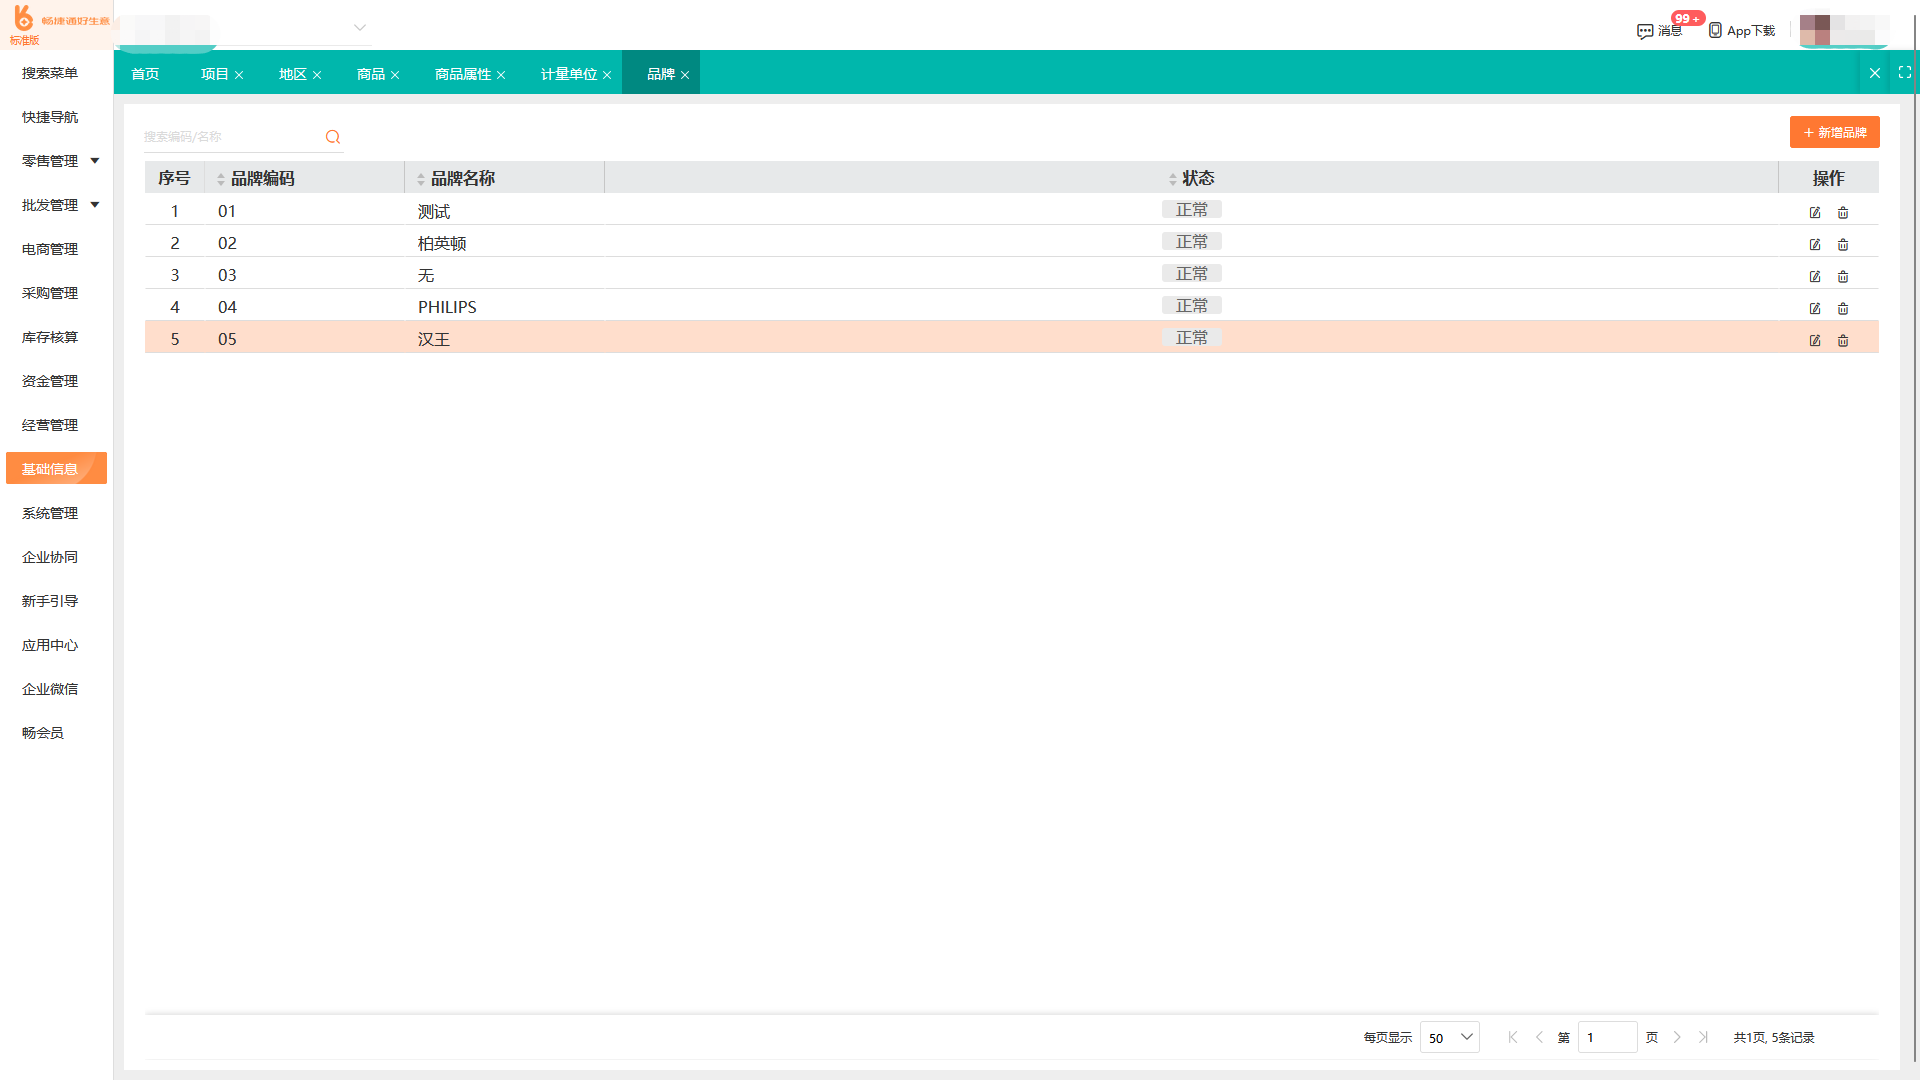Toggle 正常 status for 柏英顿 brand
This screenshot has height=1080, width=1920.
(x=1191, y=243)
